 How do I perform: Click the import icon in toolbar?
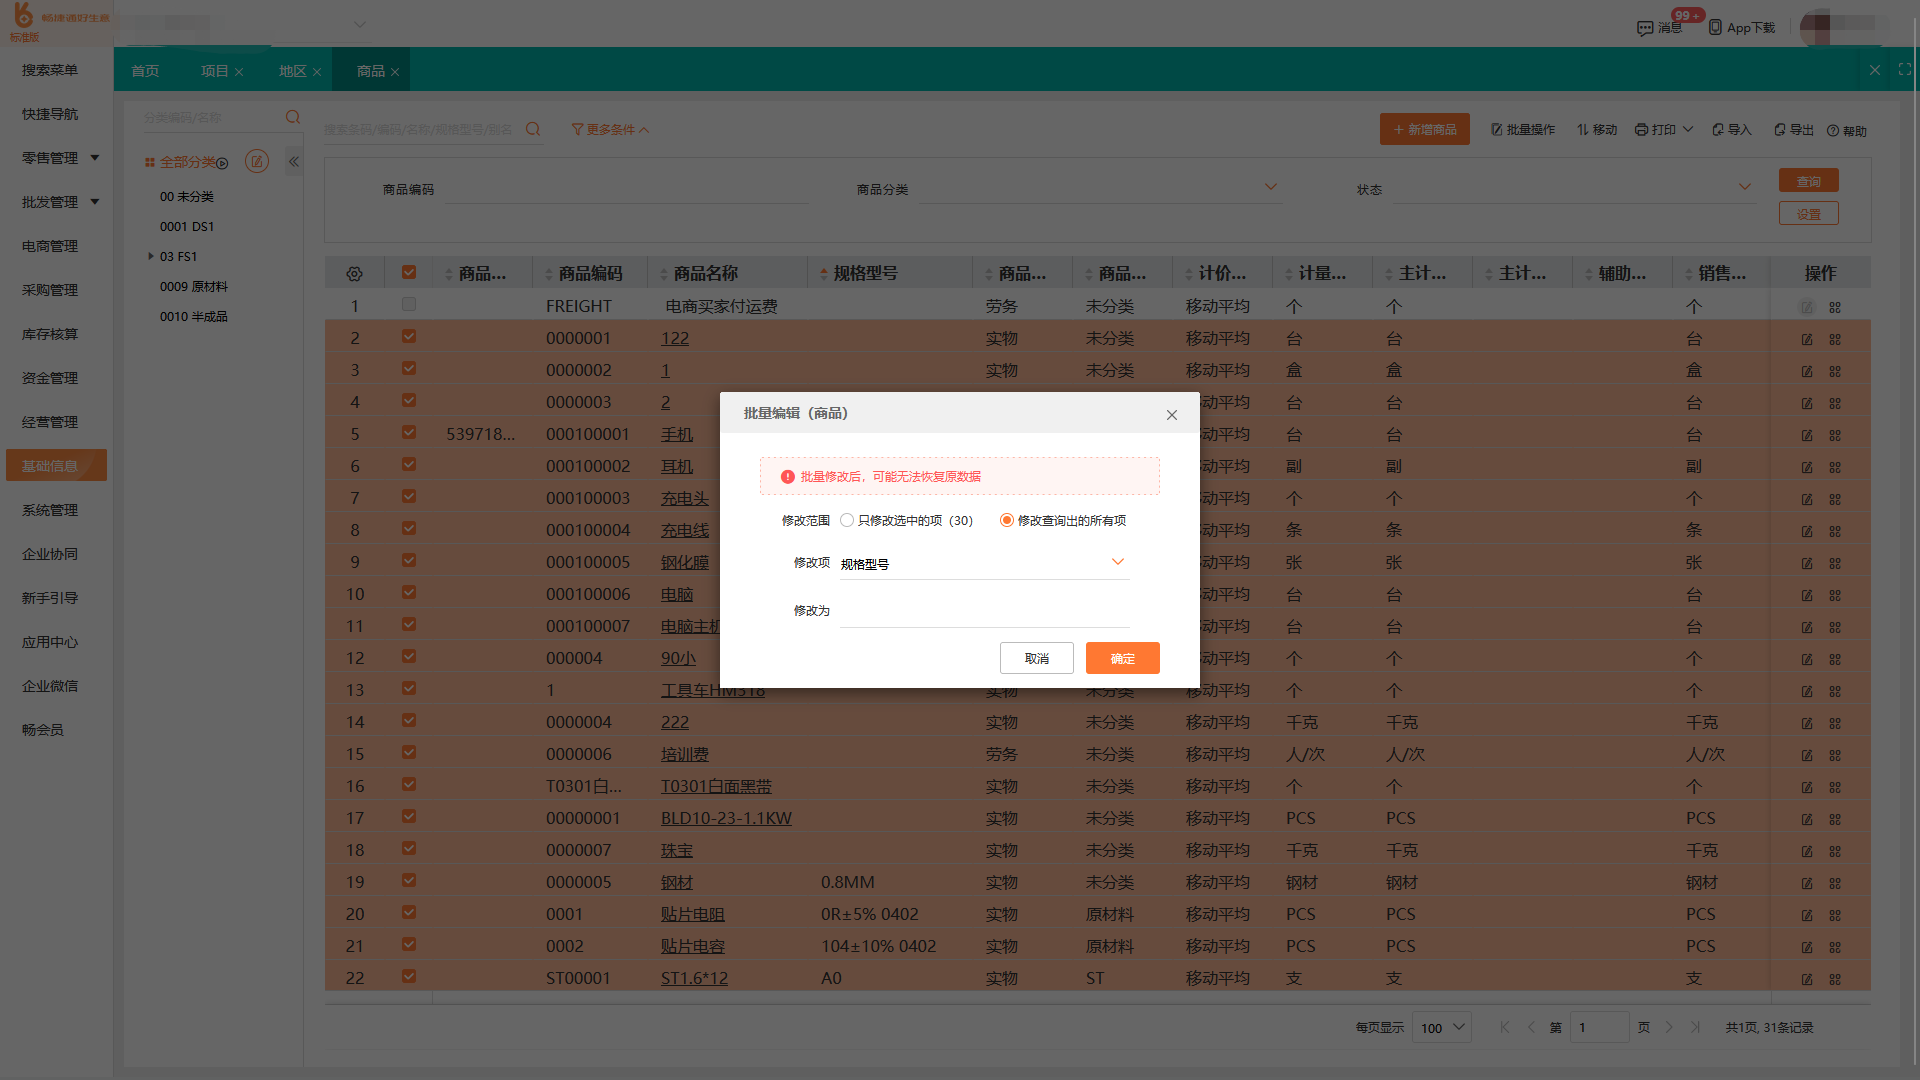coord(1727,128)
